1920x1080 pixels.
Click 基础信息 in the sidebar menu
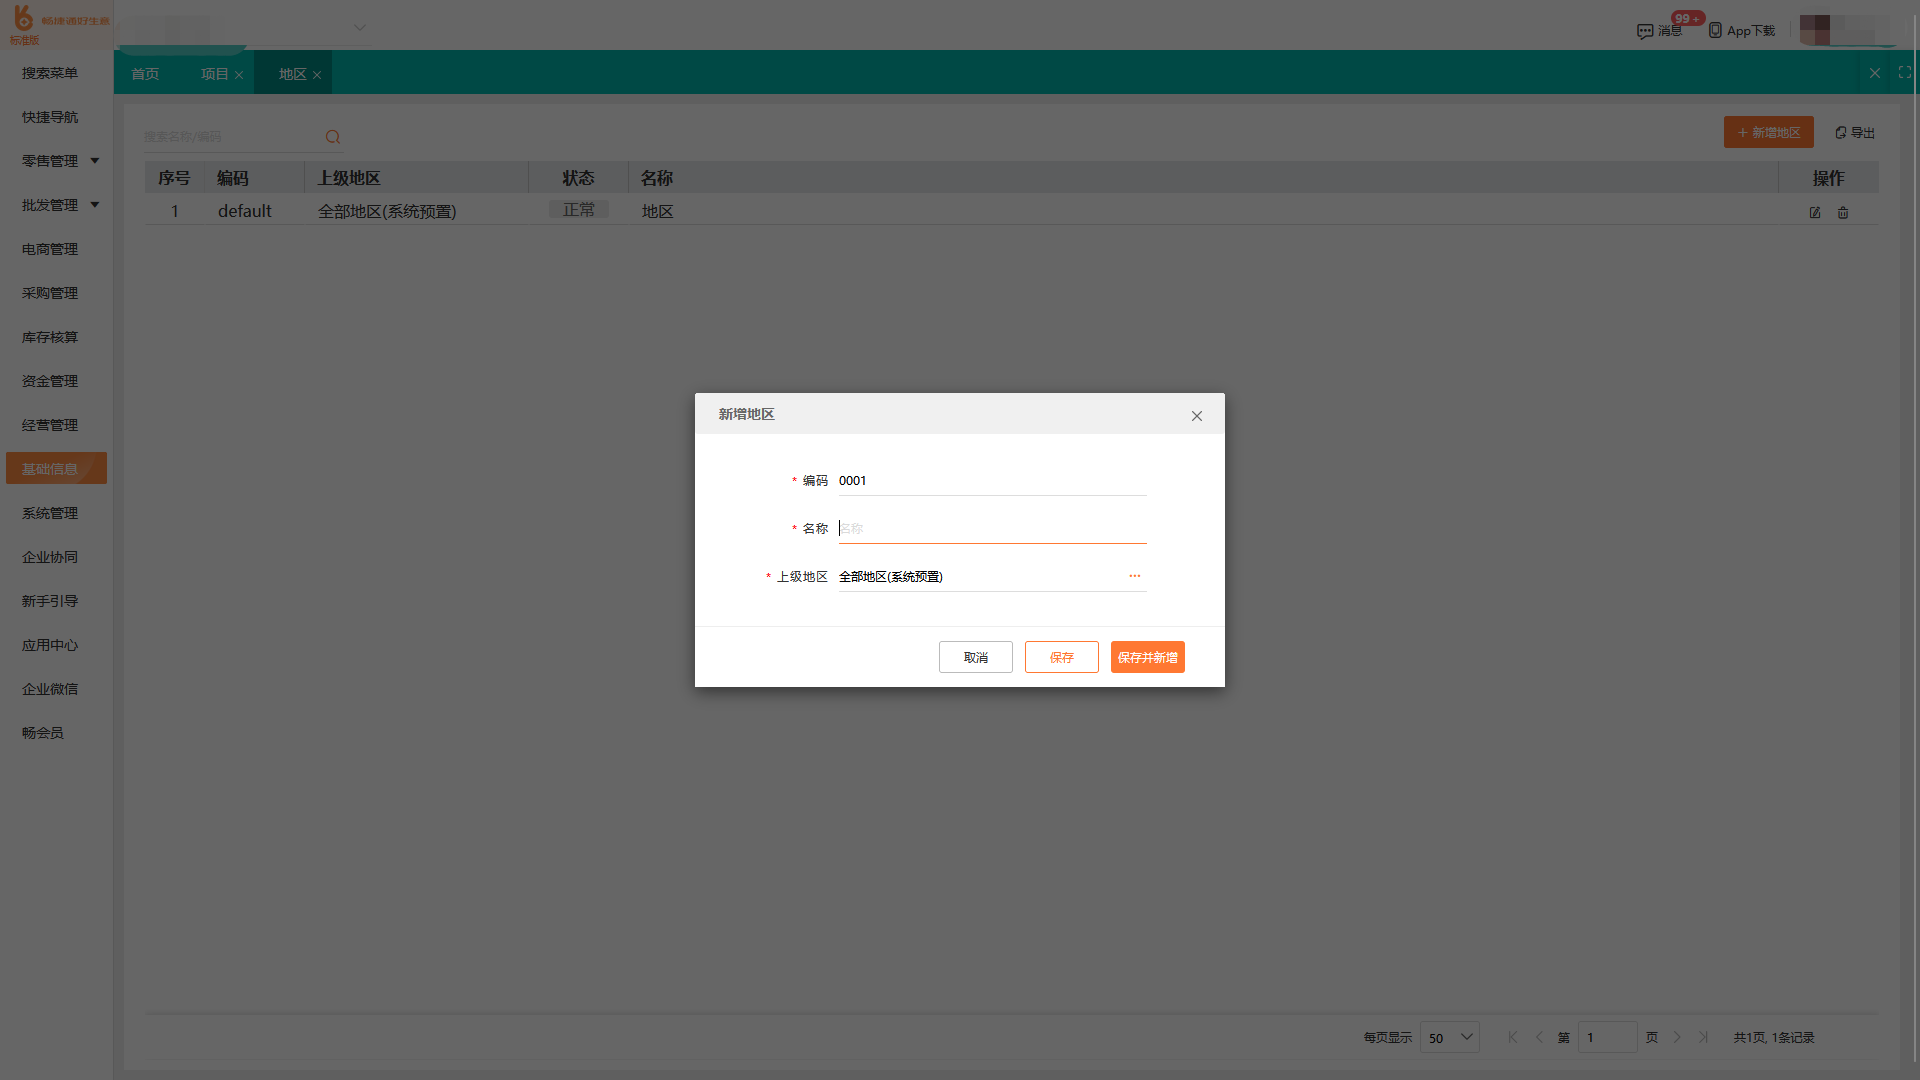point(54,468)
